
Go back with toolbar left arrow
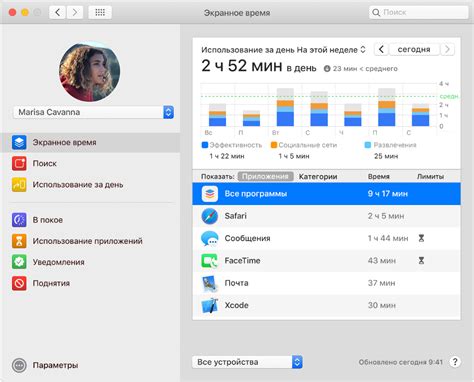tap(57, 13)
